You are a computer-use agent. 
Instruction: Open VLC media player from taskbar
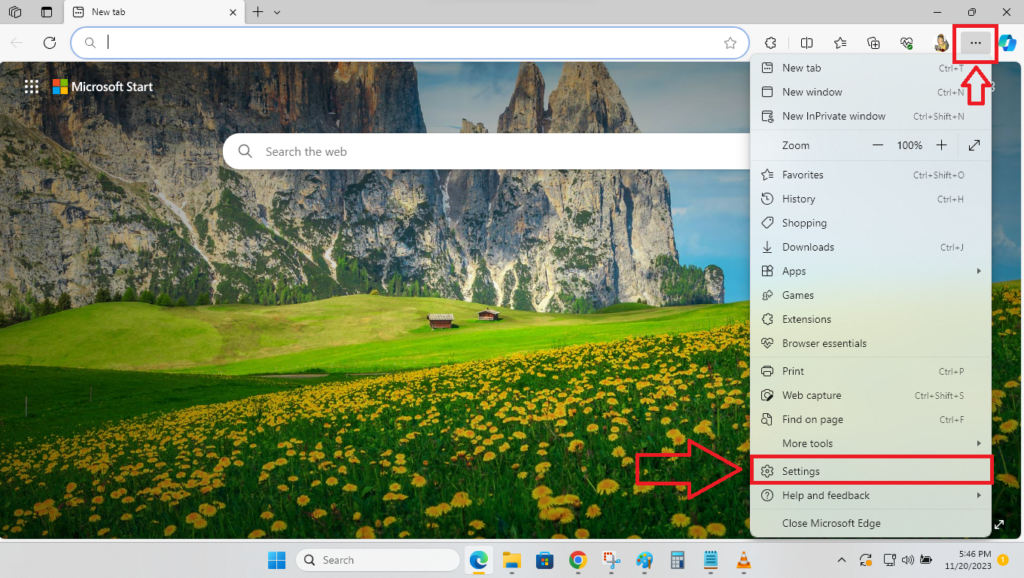pos(743,560)
